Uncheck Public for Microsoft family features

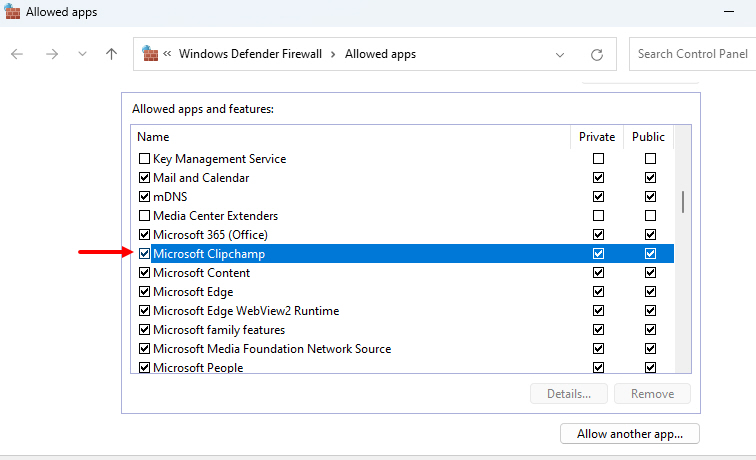click(x=650, y=330)
